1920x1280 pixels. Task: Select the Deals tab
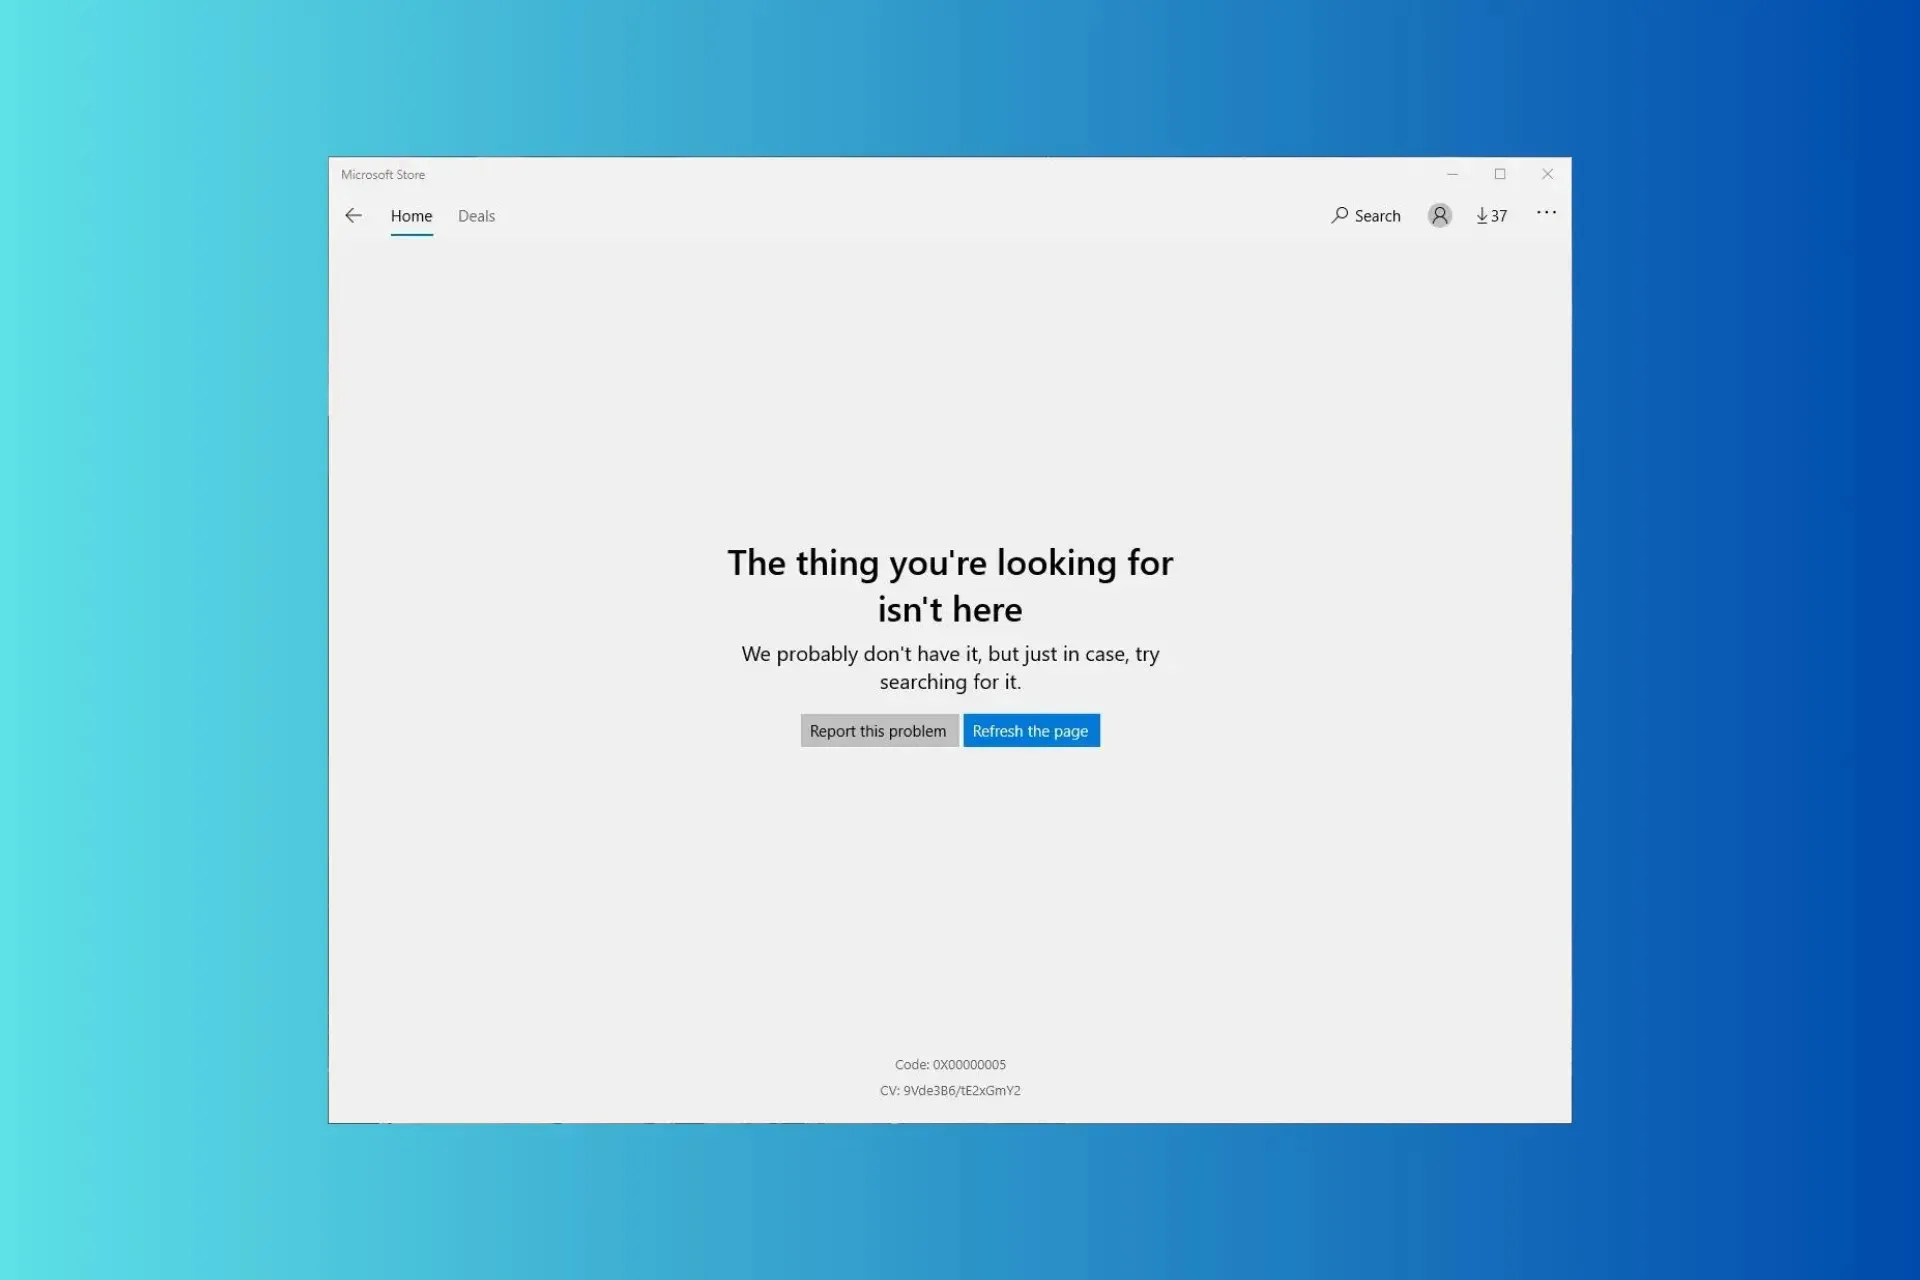pyautogui.click(x=476, y=214)
